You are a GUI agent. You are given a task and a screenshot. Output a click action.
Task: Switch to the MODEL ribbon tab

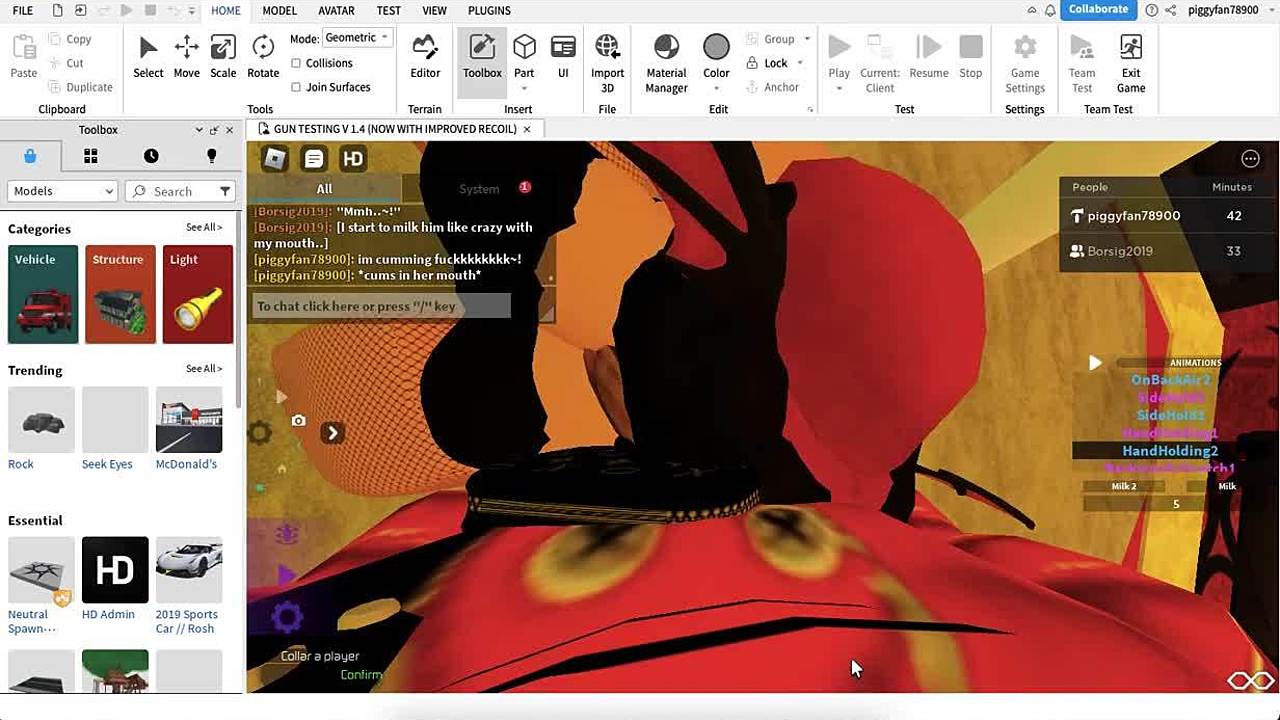coord(279,10)
